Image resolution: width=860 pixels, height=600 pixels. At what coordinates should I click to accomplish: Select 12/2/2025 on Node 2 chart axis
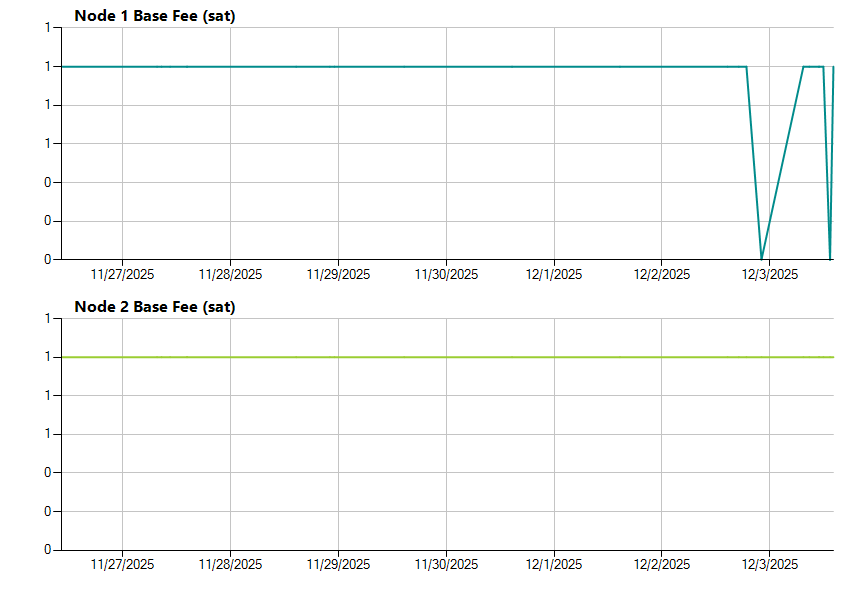click(x=661, y=565)
